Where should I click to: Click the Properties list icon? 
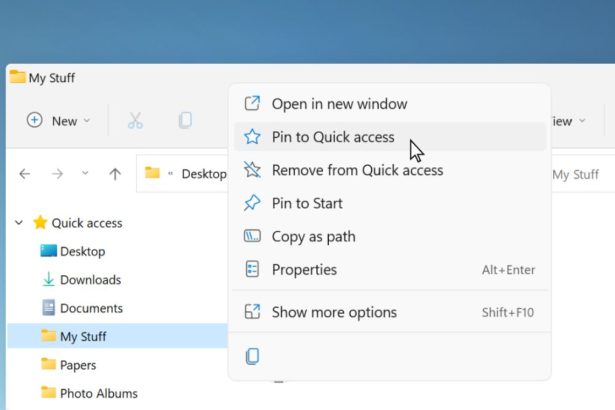point(252,269)
